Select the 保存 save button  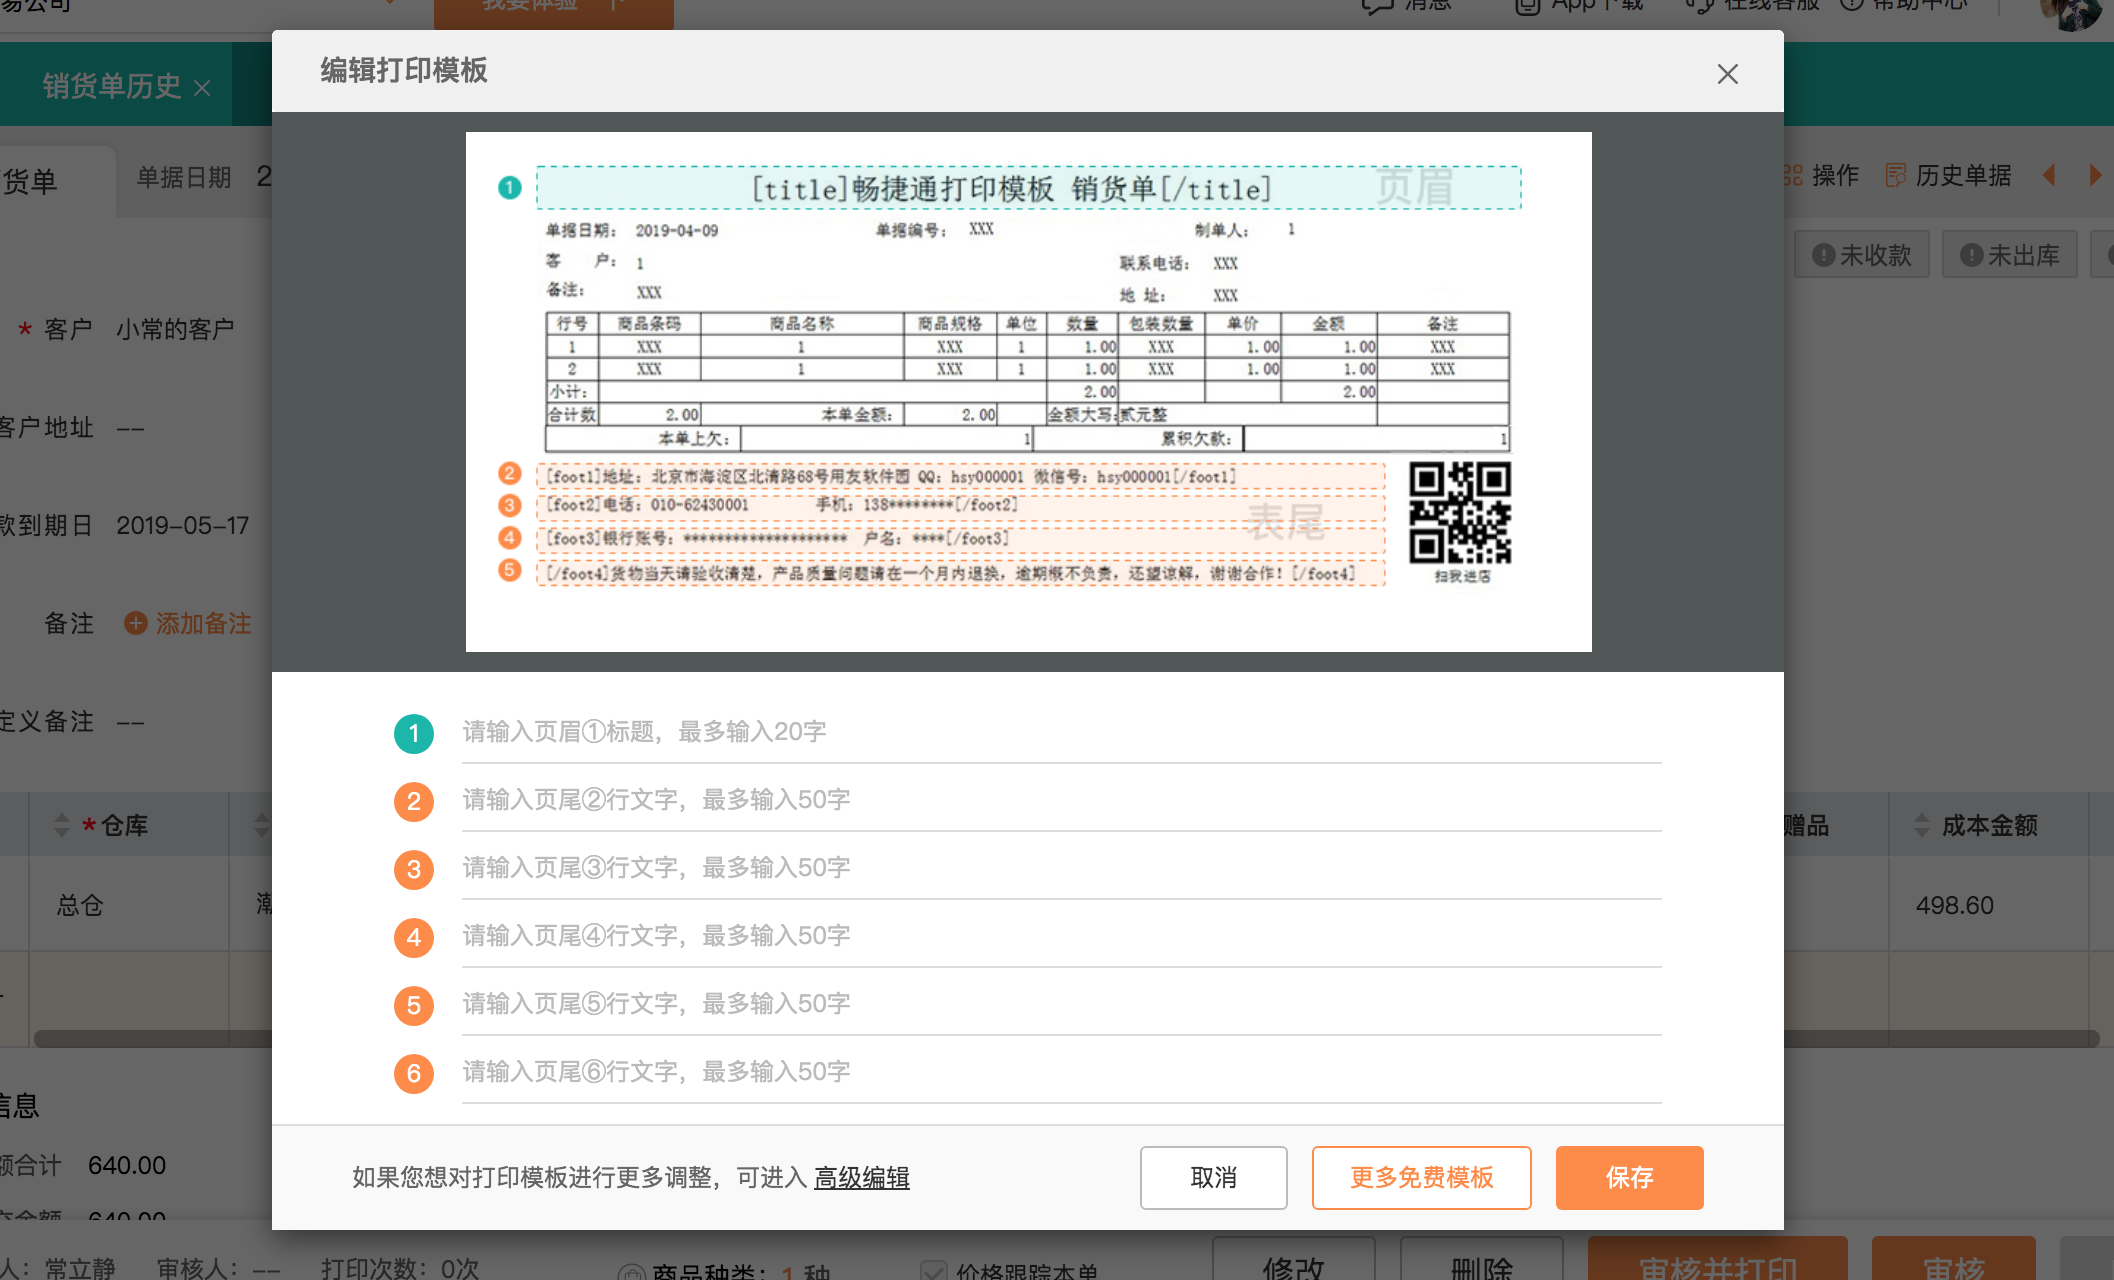pyautogui.click(x=1628, y=1177)
